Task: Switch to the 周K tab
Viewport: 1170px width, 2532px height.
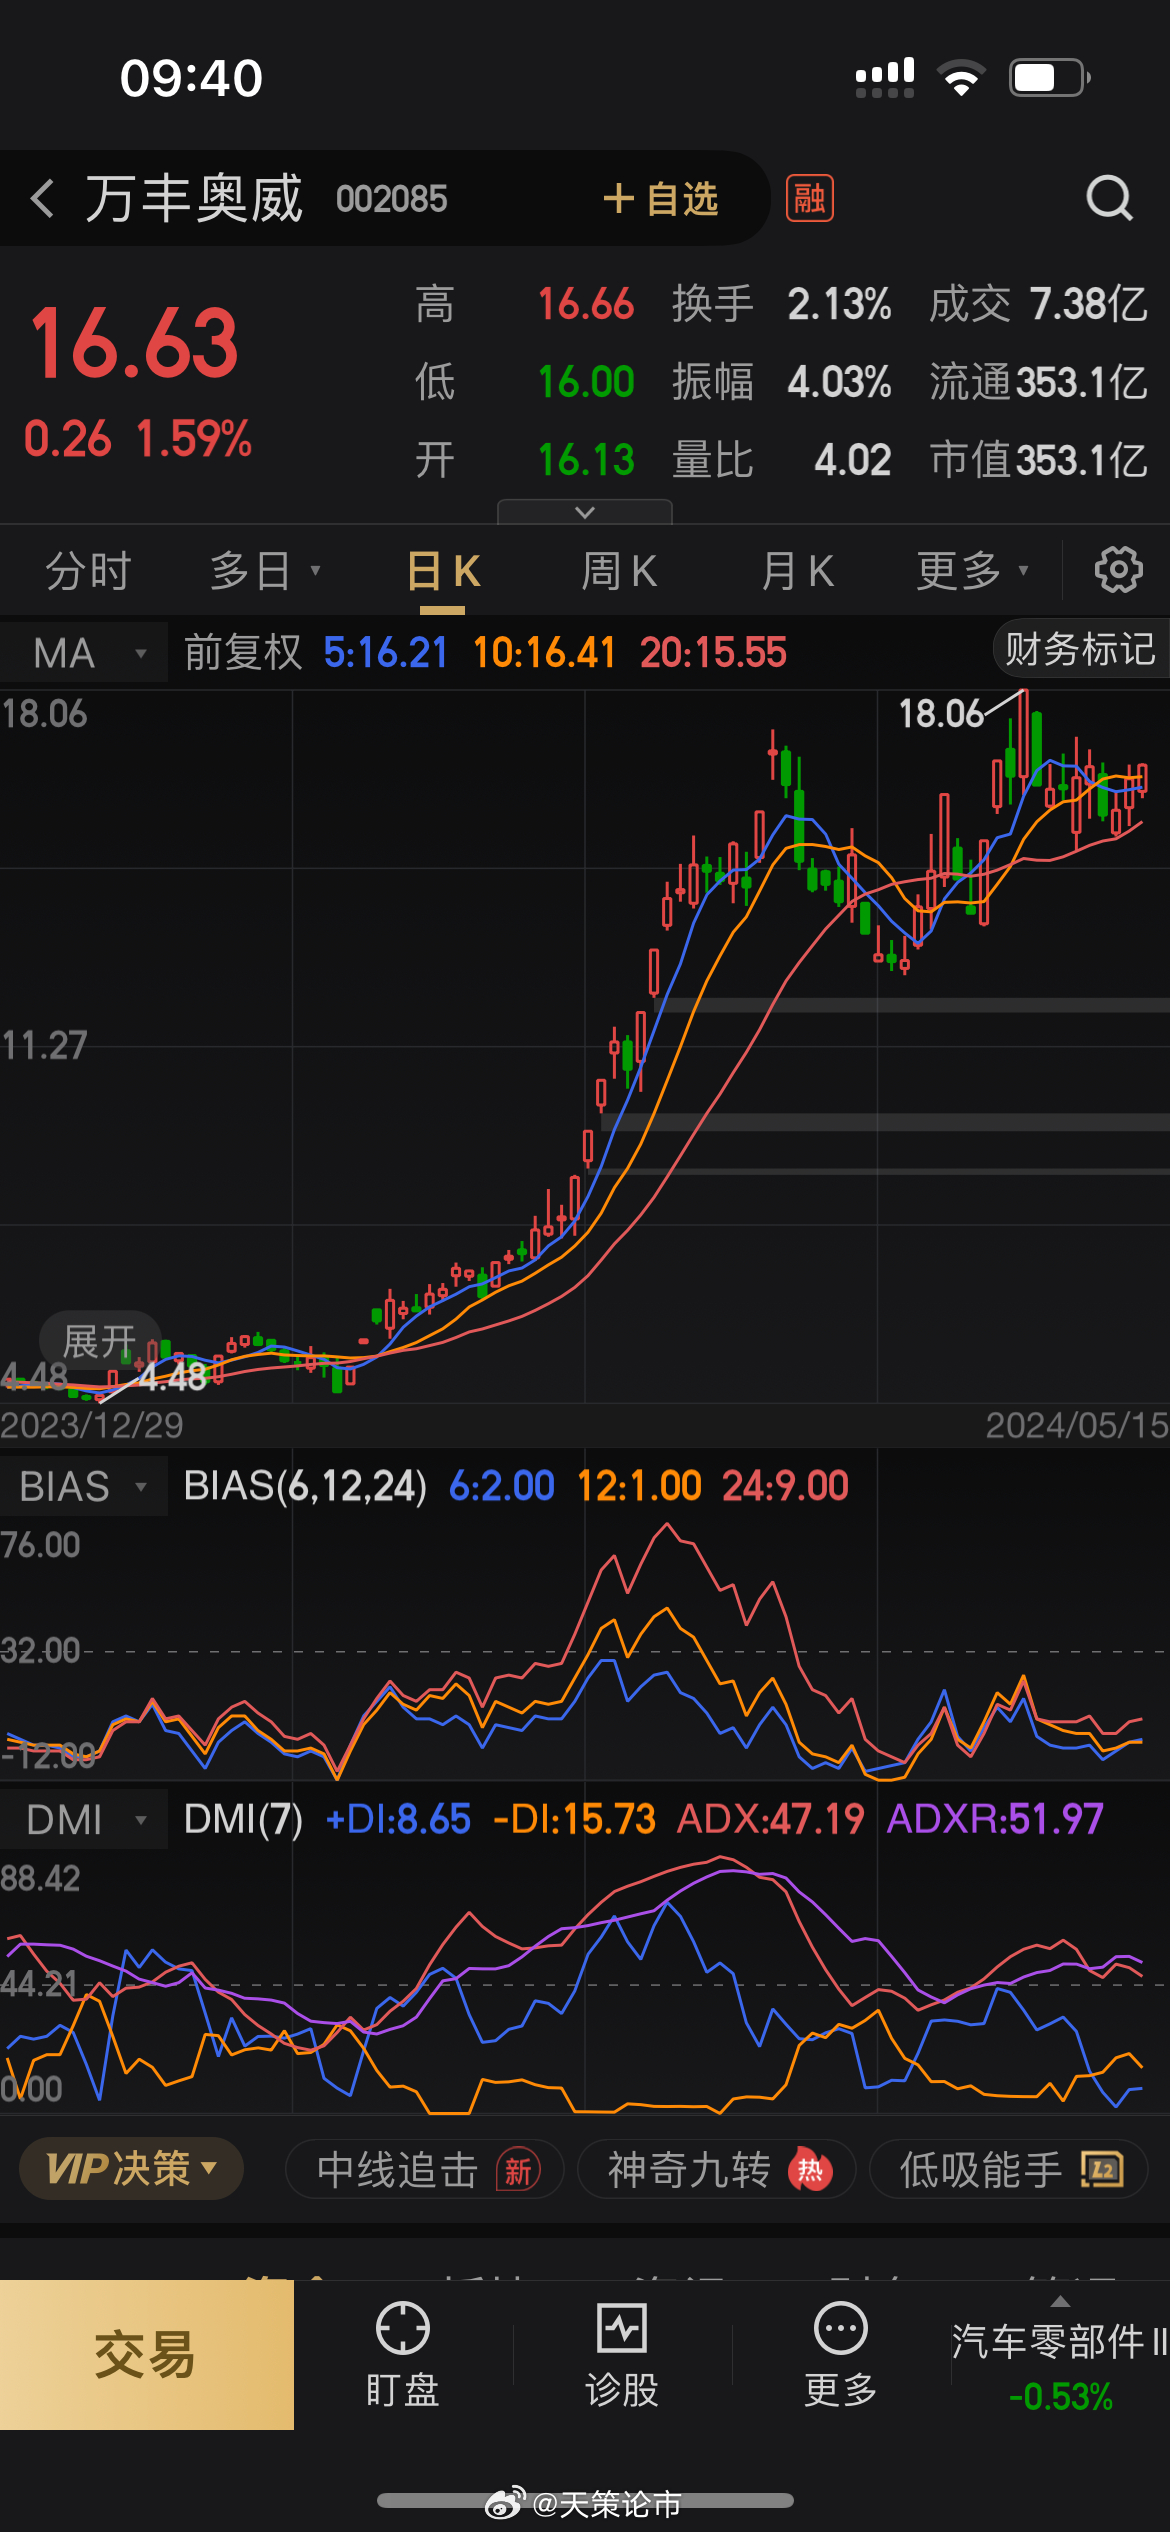Action: pos(619,571)
